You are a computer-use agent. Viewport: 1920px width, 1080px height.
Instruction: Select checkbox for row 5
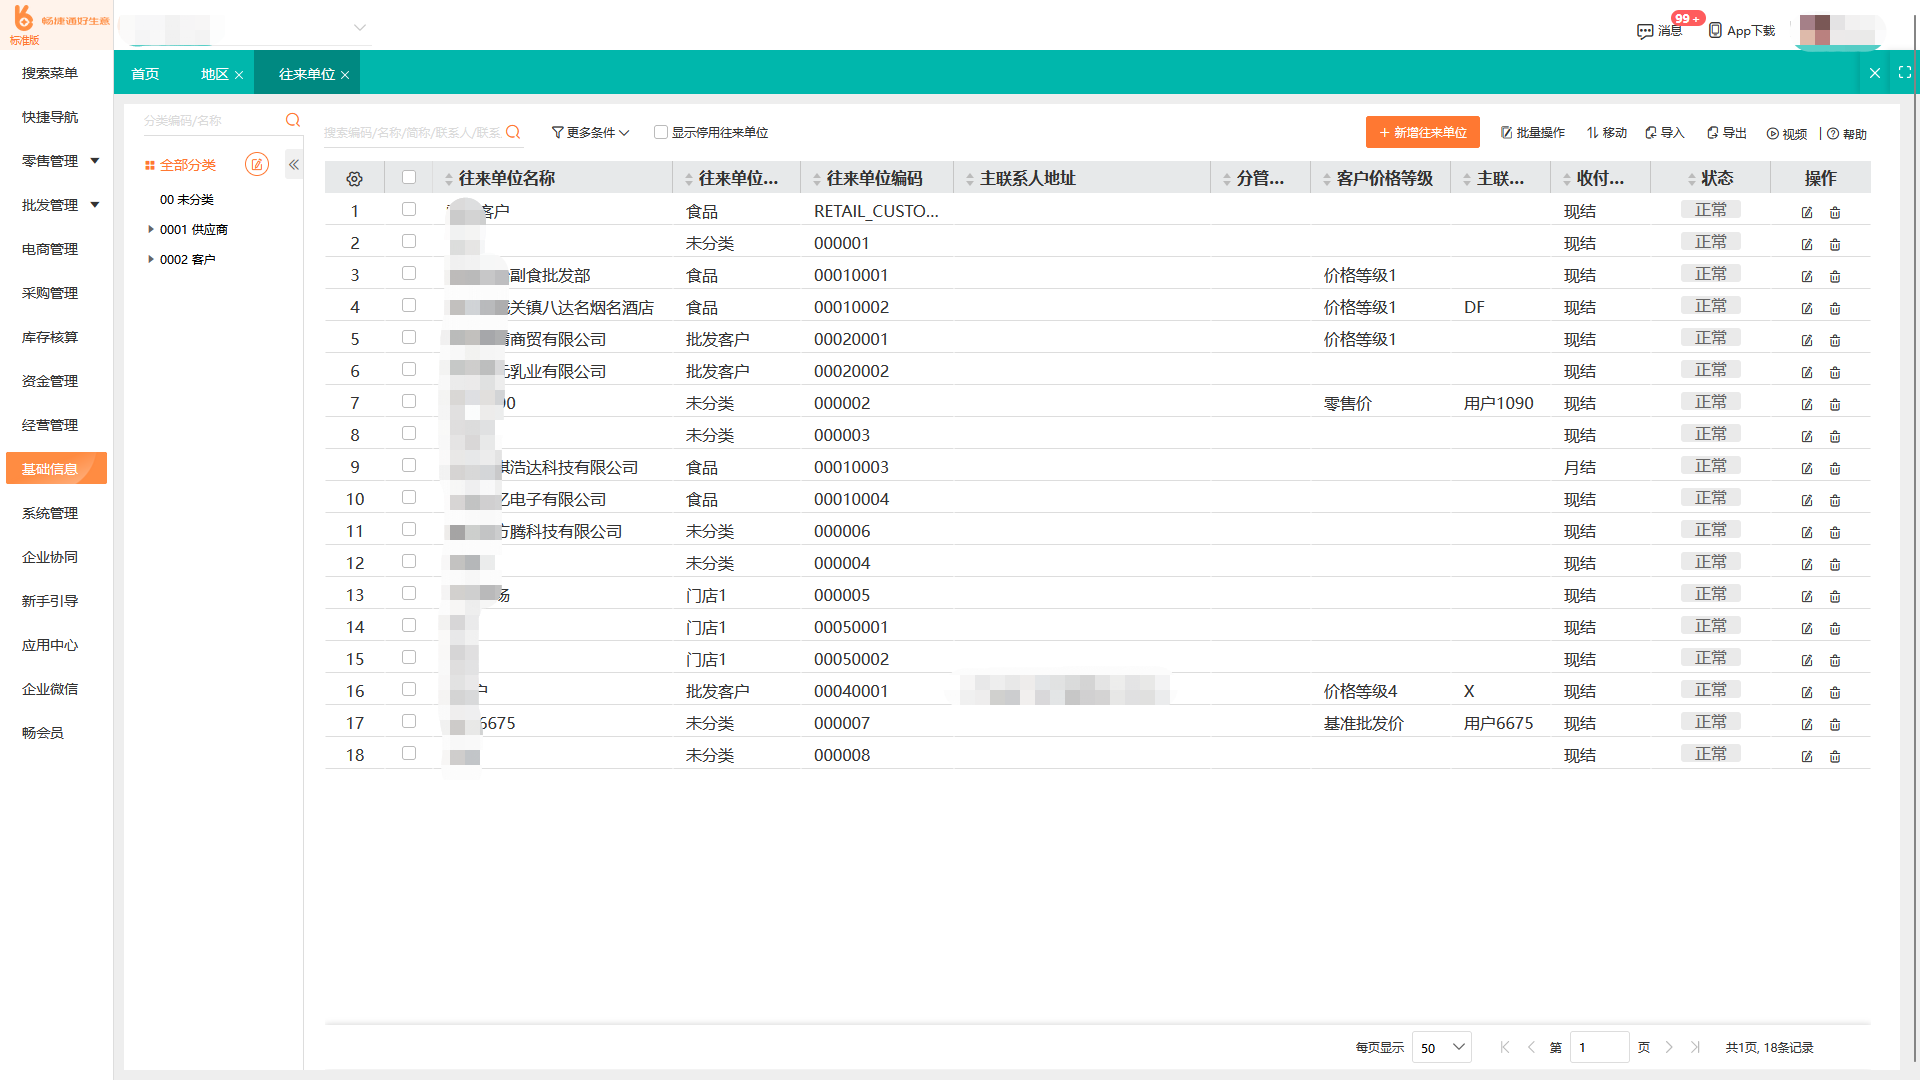coord(411,338)
